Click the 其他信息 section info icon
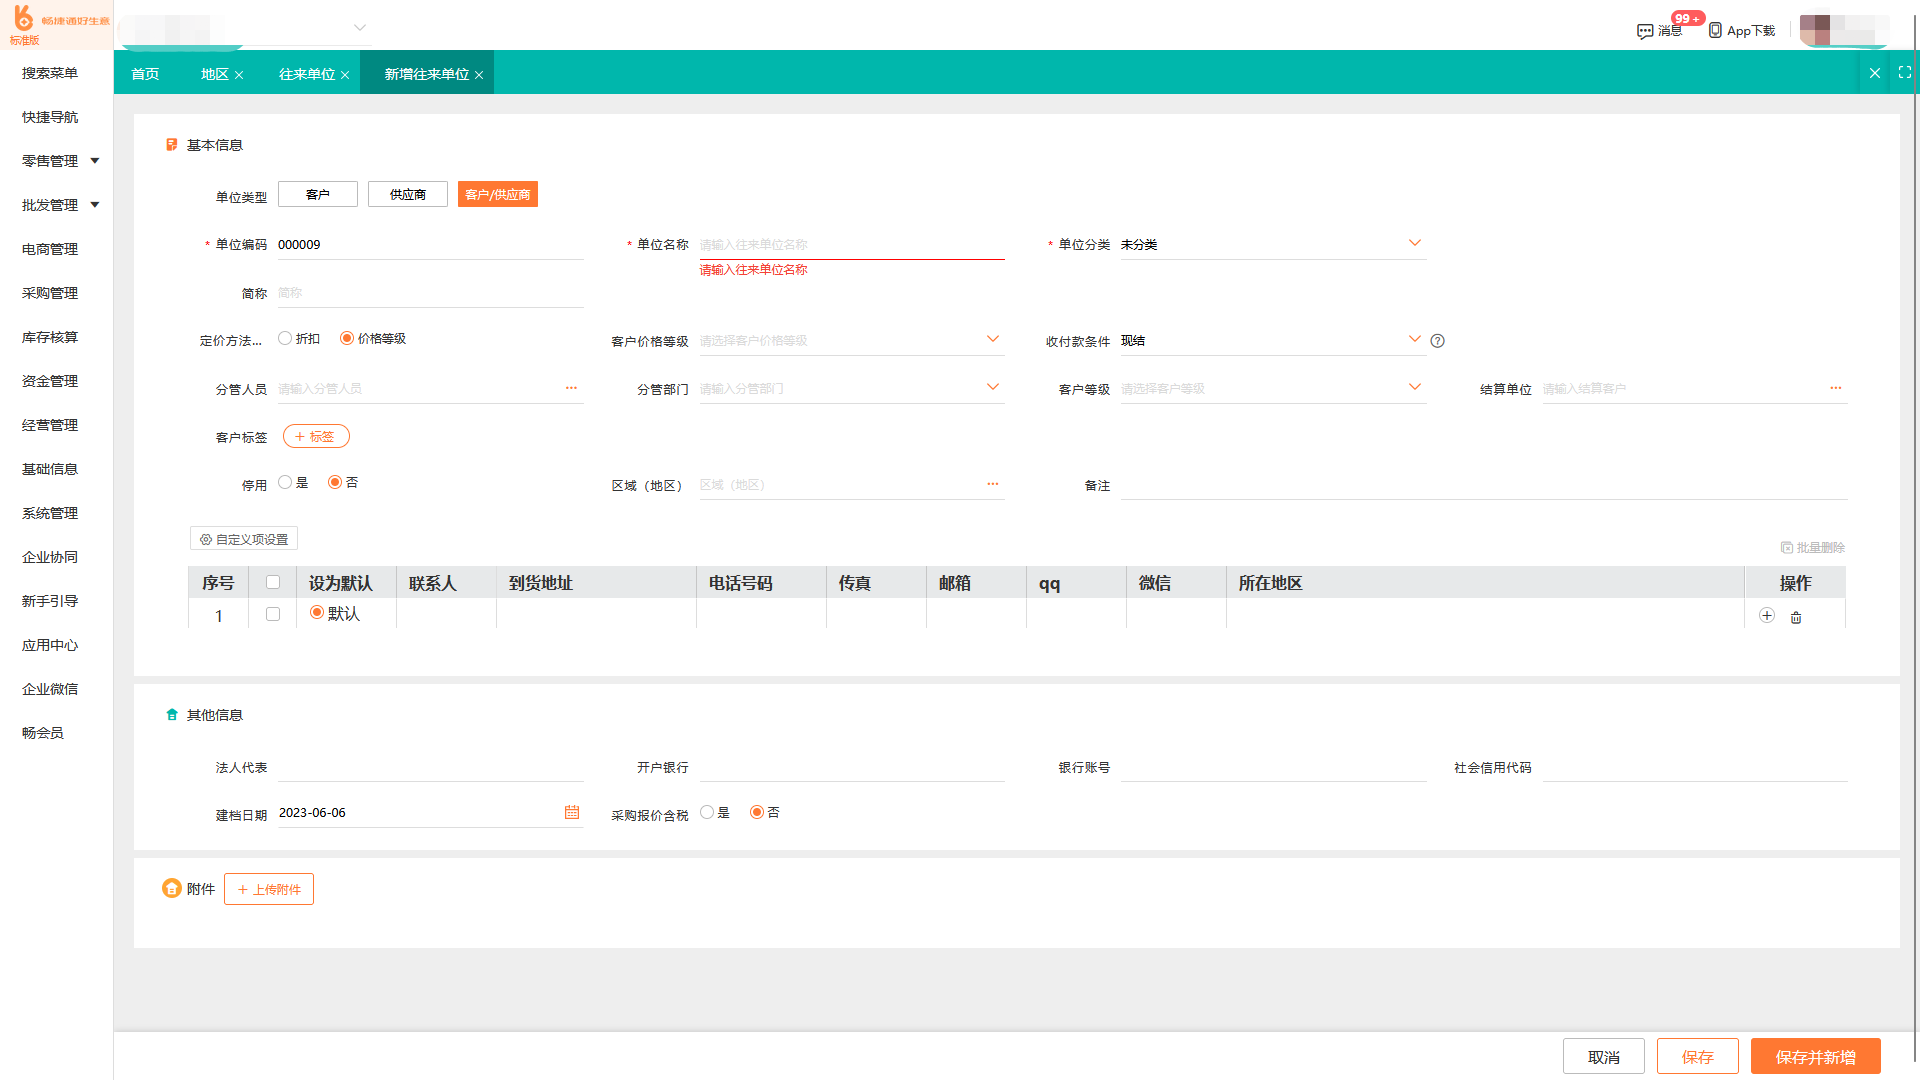 [171, 715]
